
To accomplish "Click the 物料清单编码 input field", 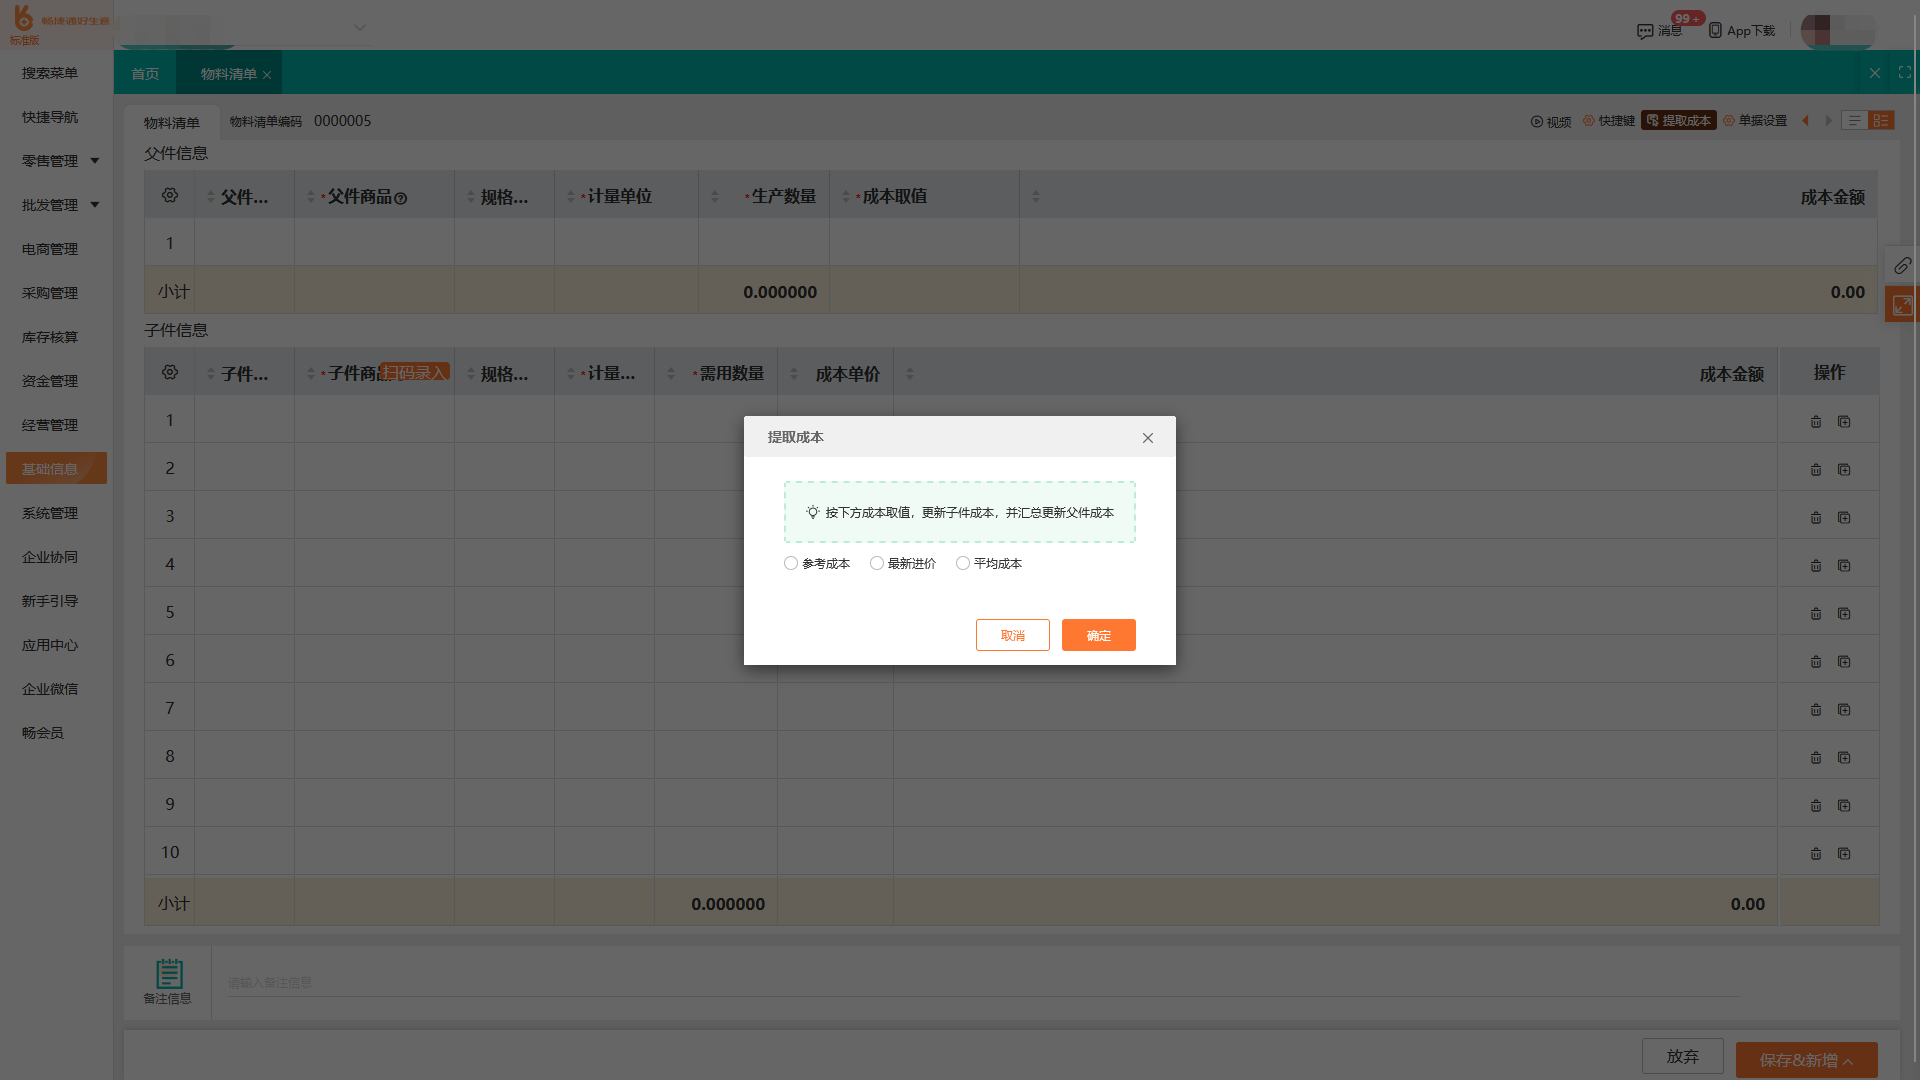I will pyautogui.click(x=342, y=120).
